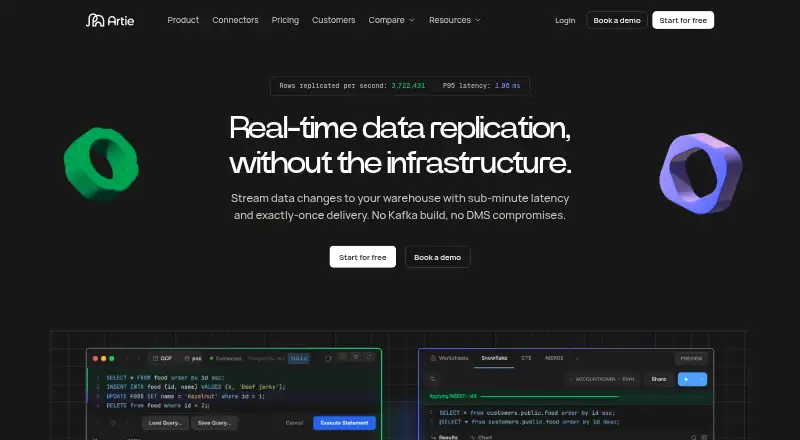The image size is (800, 440).
Task: Click the blue play run button
Action: coord(686,379)
